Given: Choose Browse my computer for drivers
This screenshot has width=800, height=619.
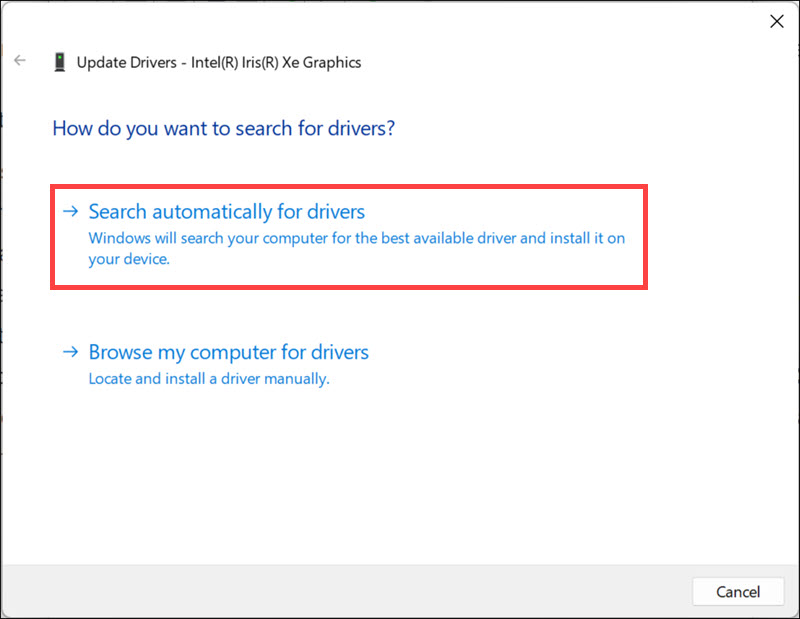Looking at the screenshot, I should [229, 352].
